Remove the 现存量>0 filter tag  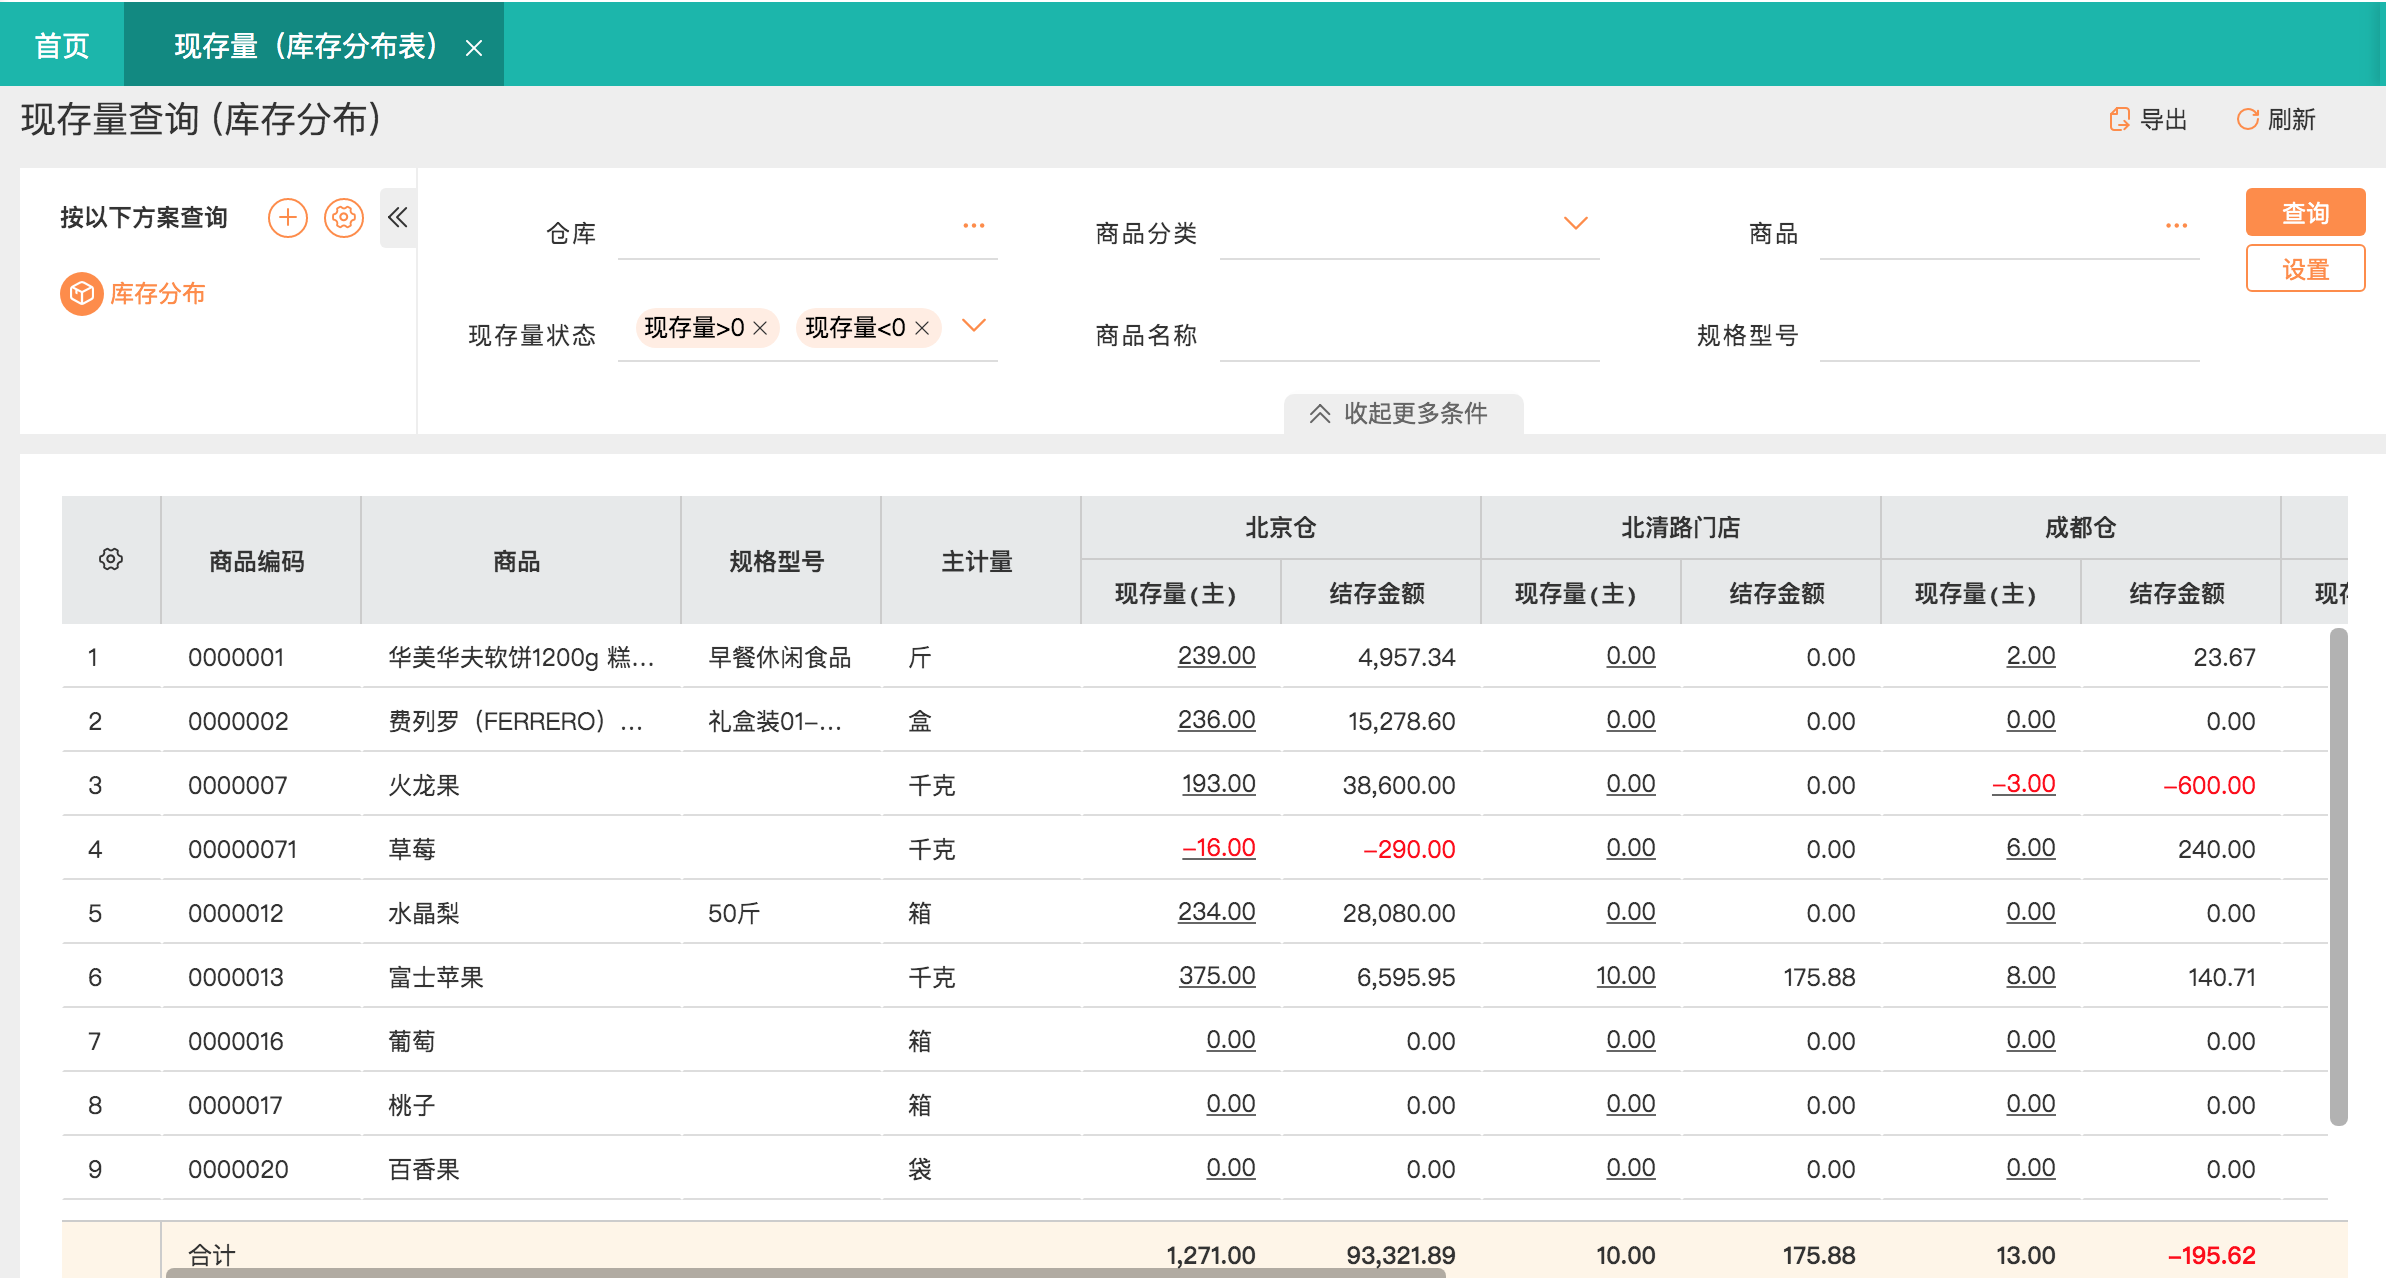757,328
